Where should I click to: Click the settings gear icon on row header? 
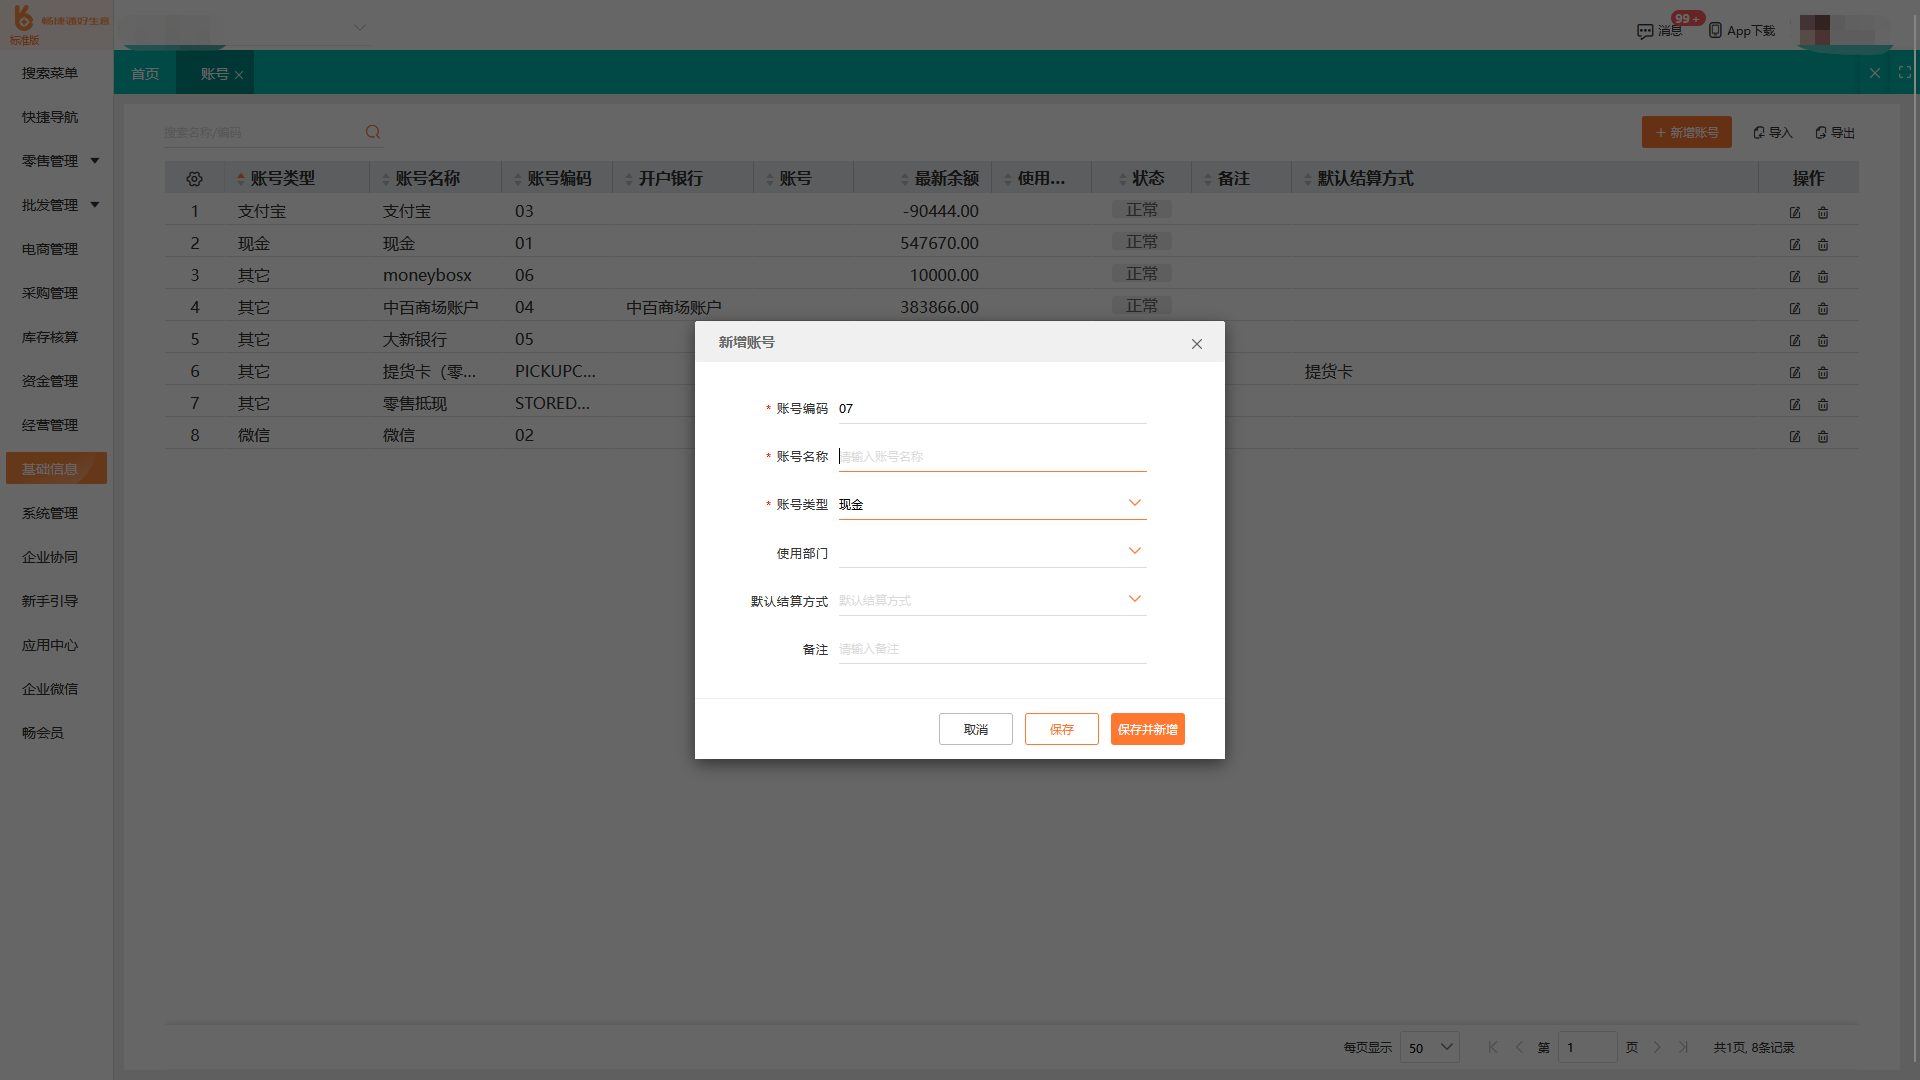tap(195, 179)
